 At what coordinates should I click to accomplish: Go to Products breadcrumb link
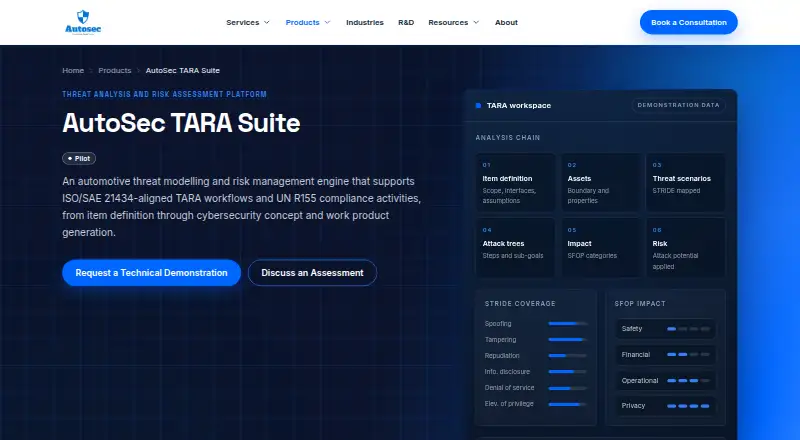(x=115, y=70)
